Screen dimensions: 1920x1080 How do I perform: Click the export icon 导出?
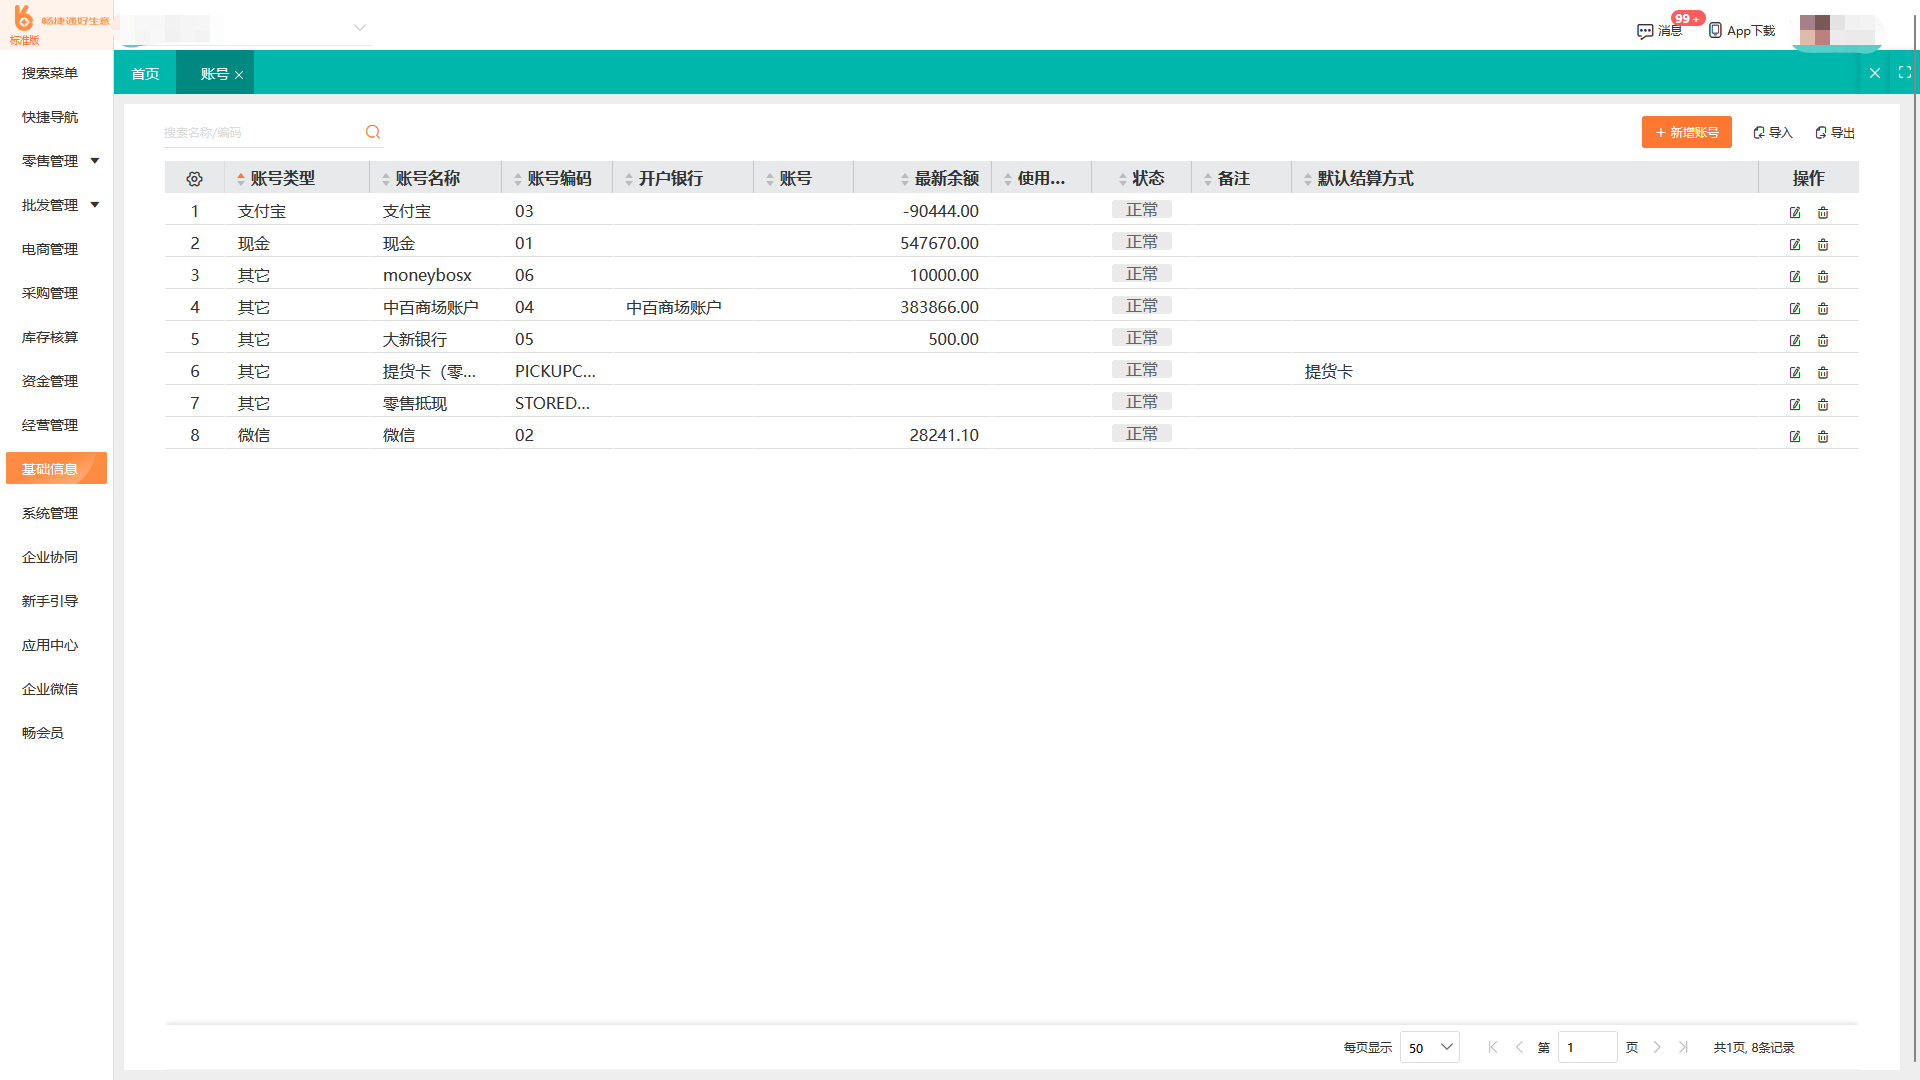[x=1833, y=132]
